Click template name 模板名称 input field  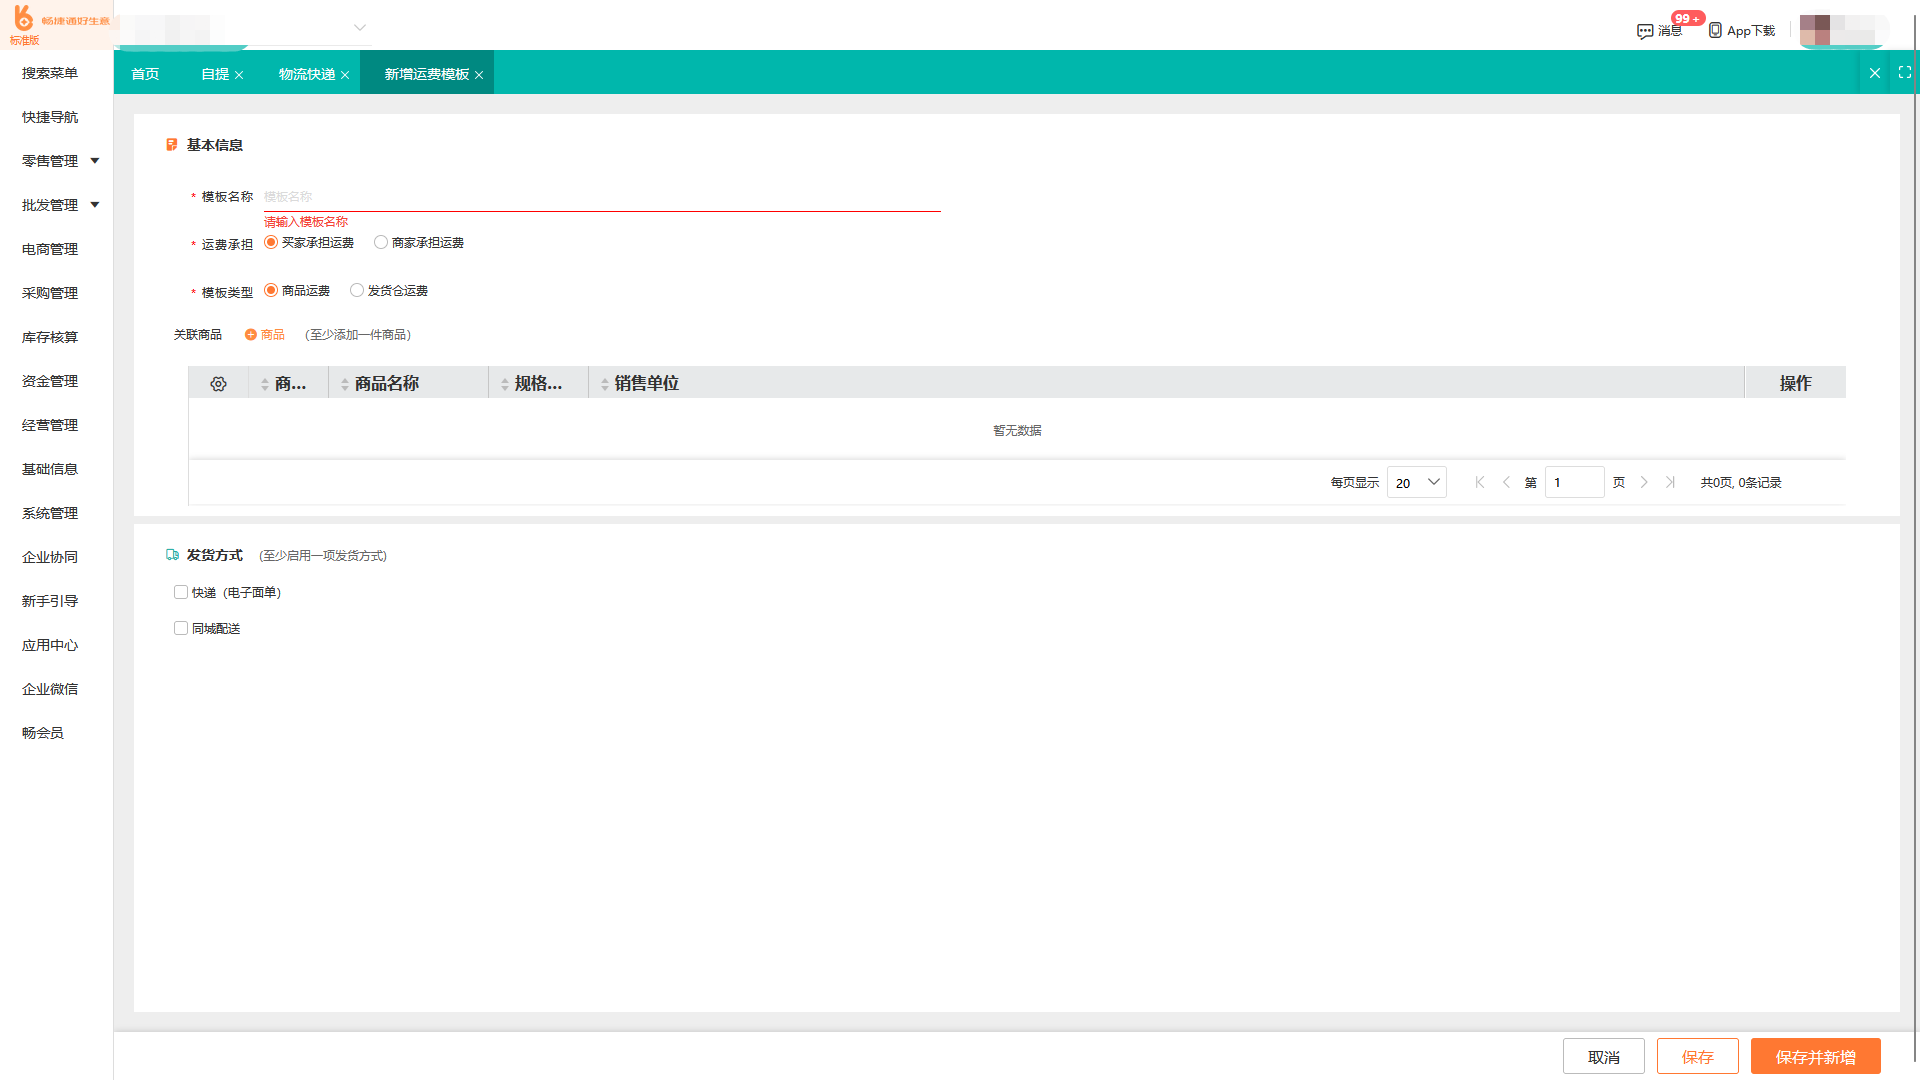pyautogui.click(x=600, y=196)
